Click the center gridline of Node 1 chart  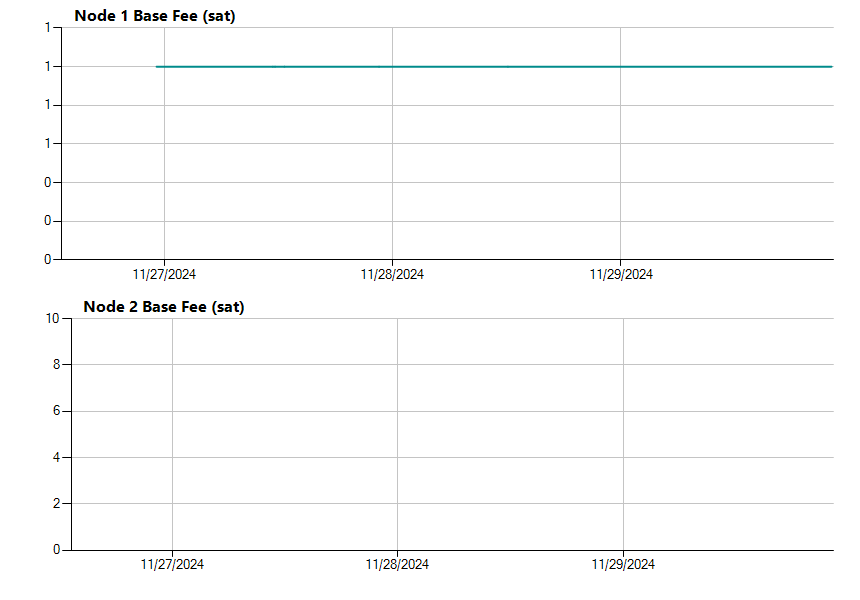pos(450,145)
